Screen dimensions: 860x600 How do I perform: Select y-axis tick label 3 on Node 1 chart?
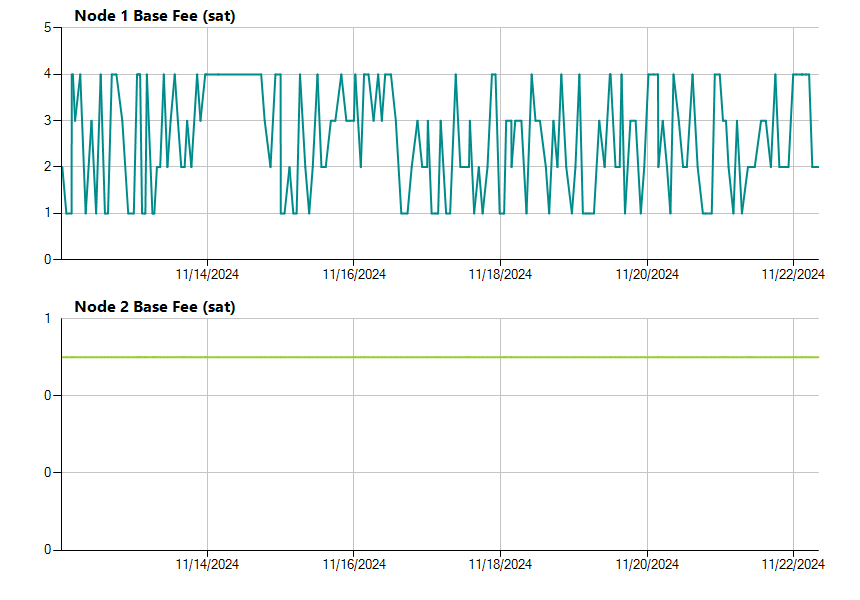[x=47, y=120]
